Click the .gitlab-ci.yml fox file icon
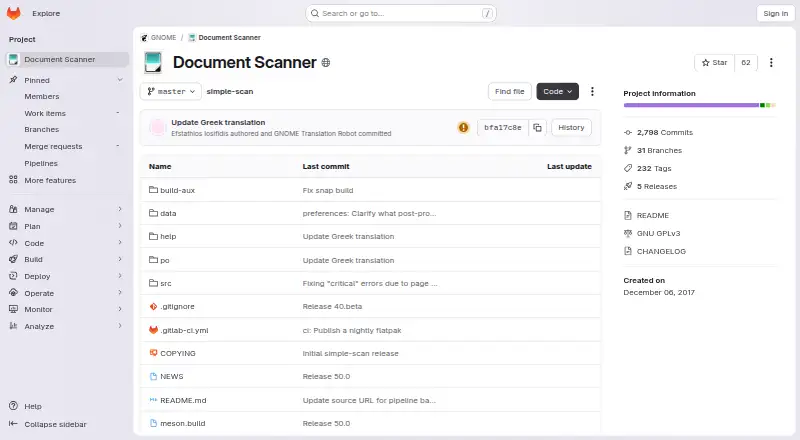Screen dimensions: 800x440 point(153,330)
